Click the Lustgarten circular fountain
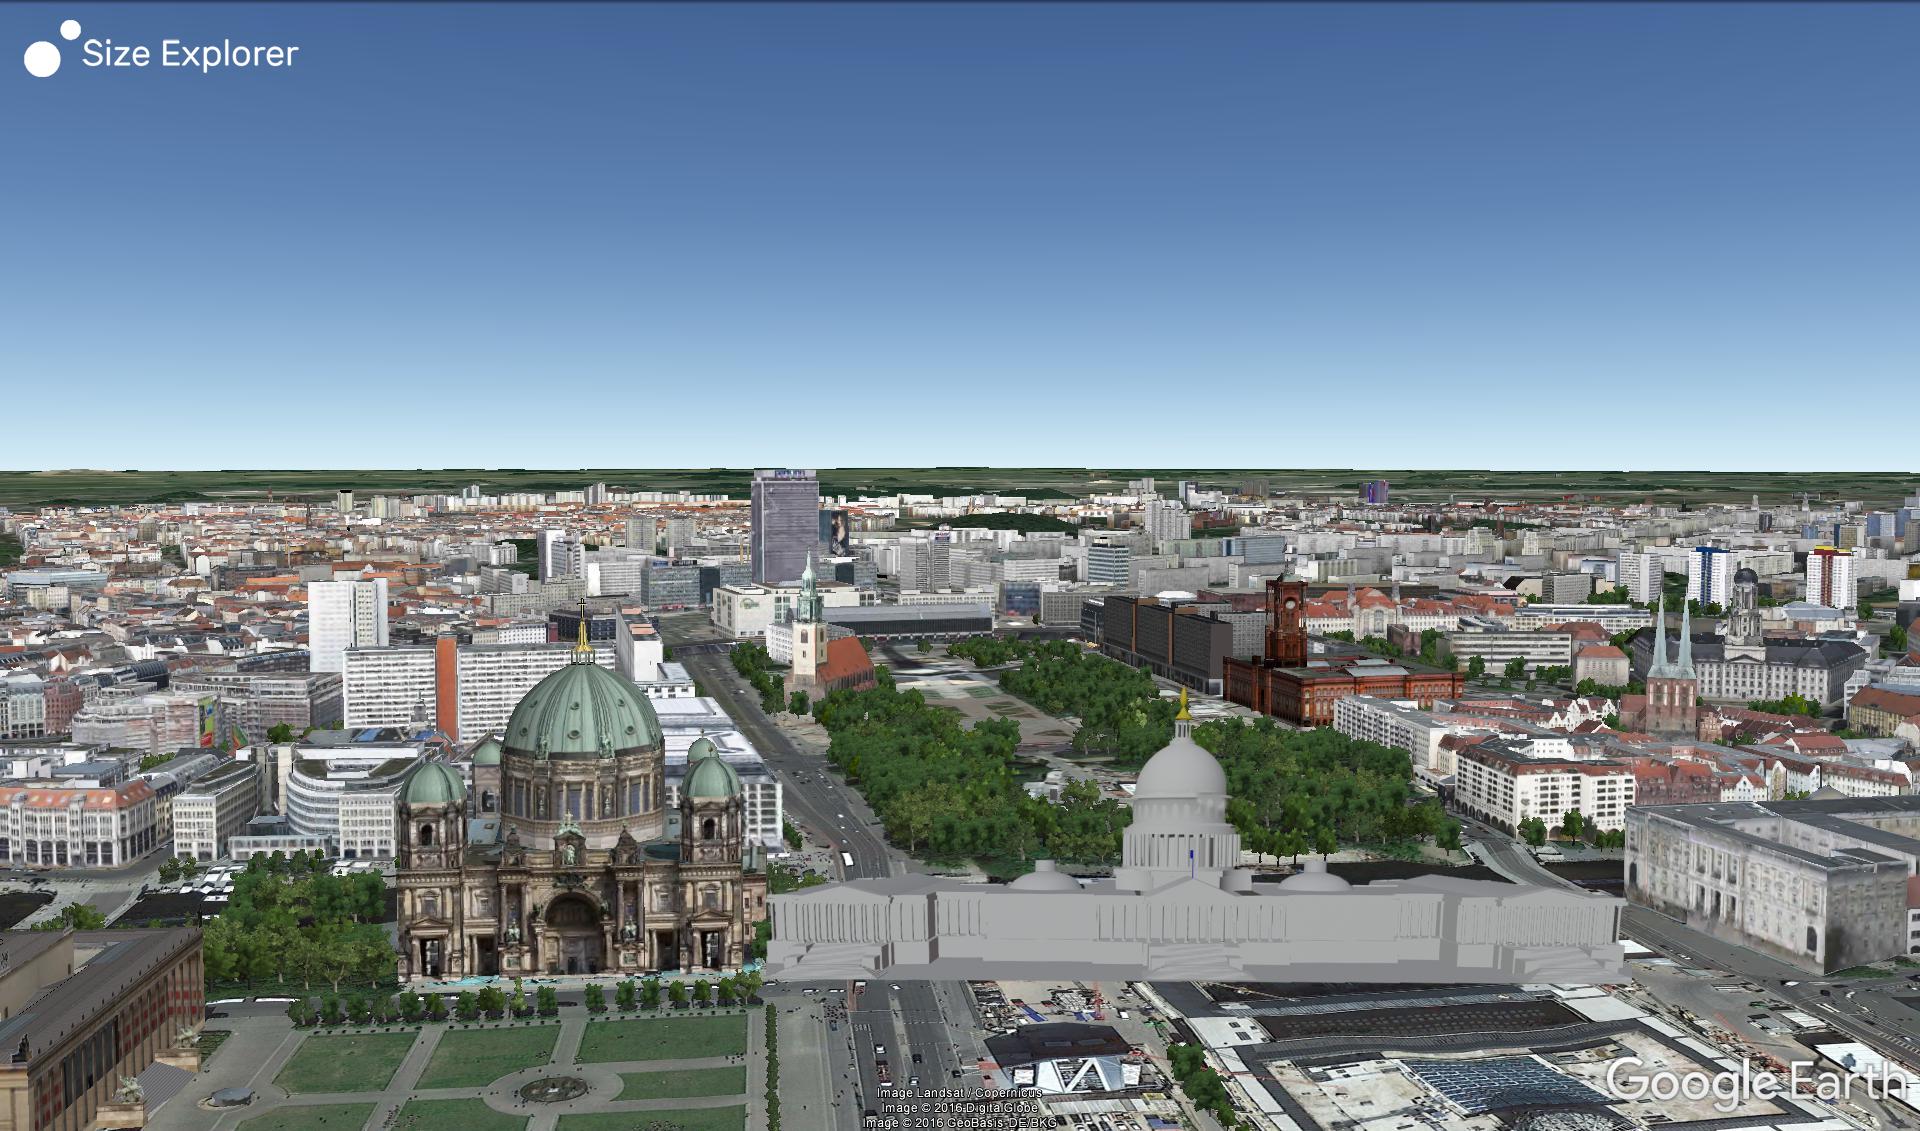 pos(552,1088)
